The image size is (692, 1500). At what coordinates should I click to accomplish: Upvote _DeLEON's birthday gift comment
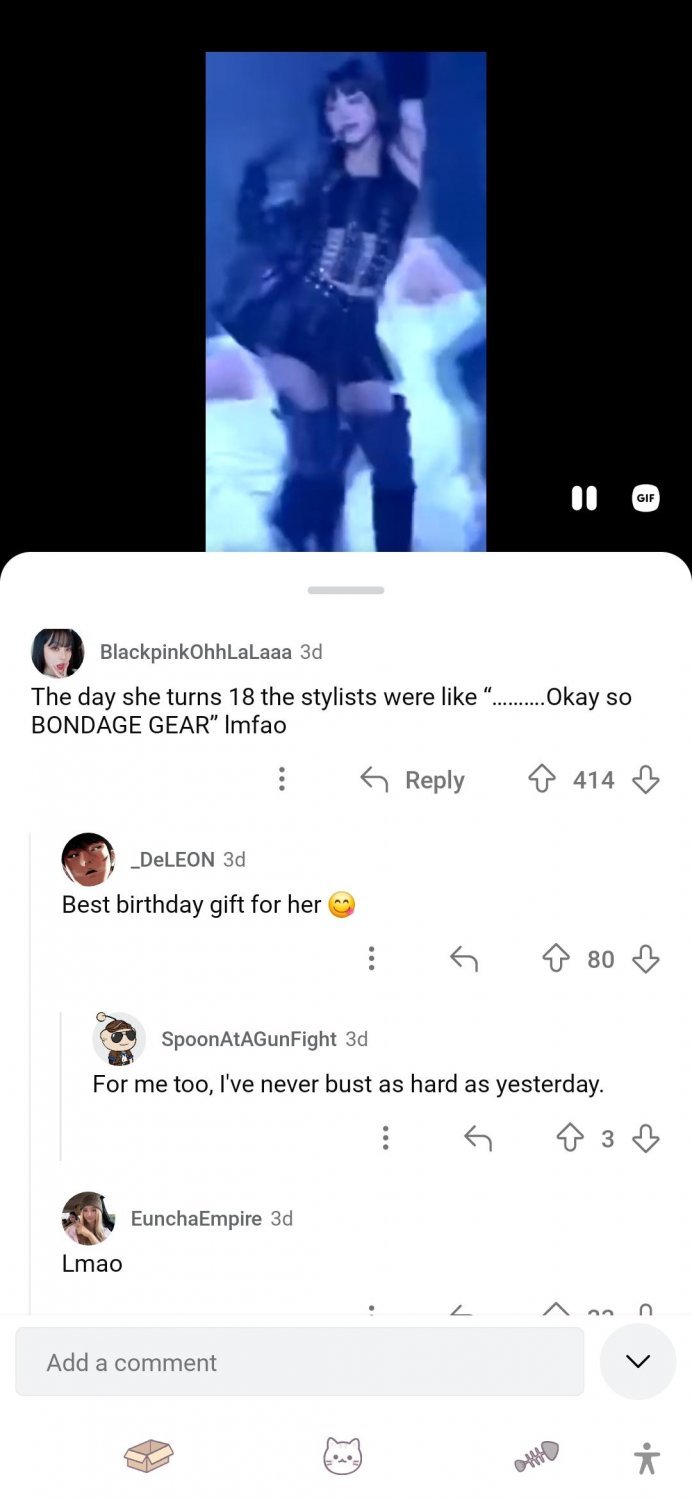point(557,958)
